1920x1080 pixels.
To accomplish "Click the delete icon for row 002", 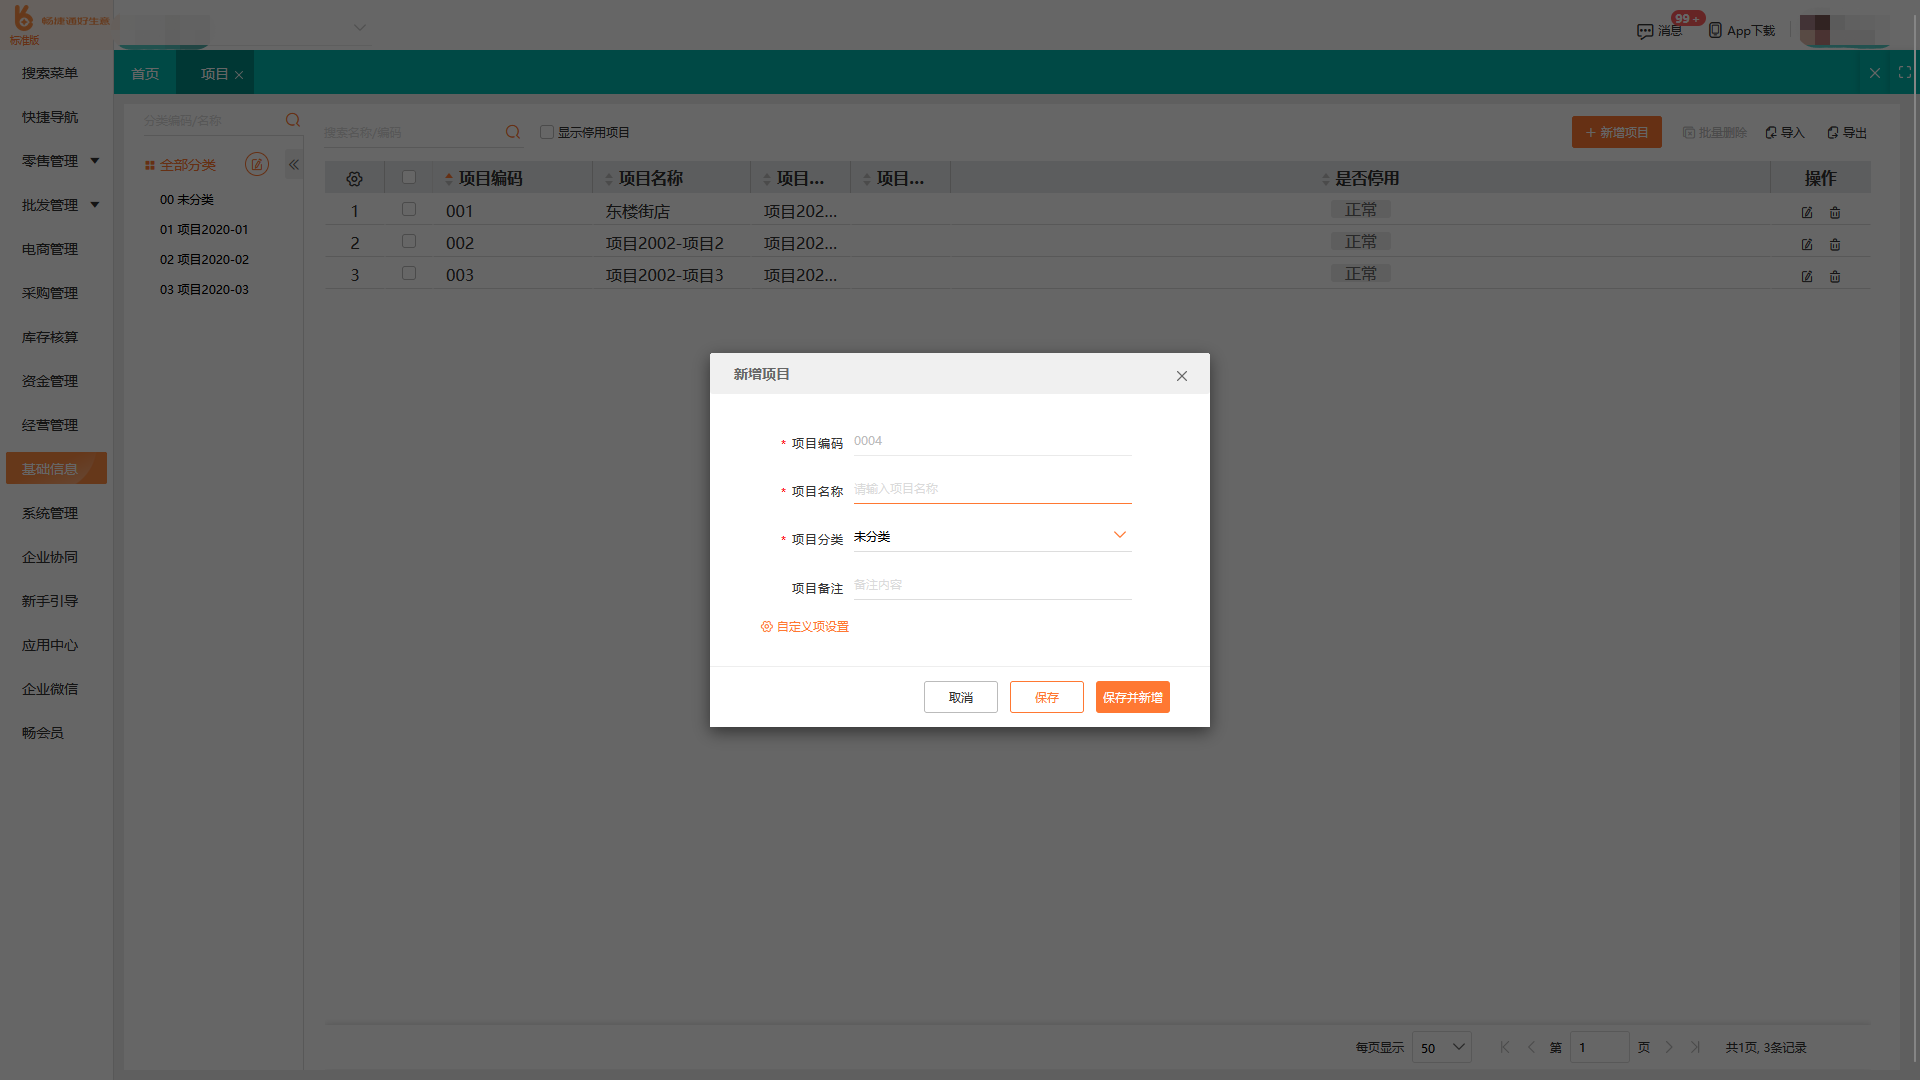I will [1834, 244].
